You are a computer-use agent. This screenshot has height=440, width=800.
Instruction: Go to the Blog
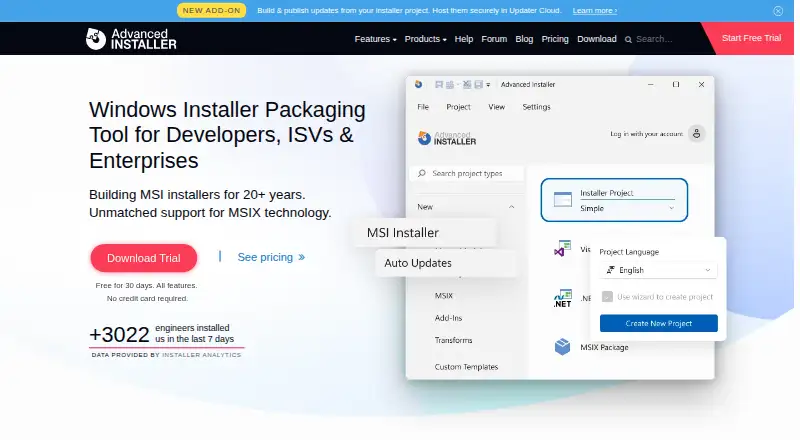pos(524,39)
